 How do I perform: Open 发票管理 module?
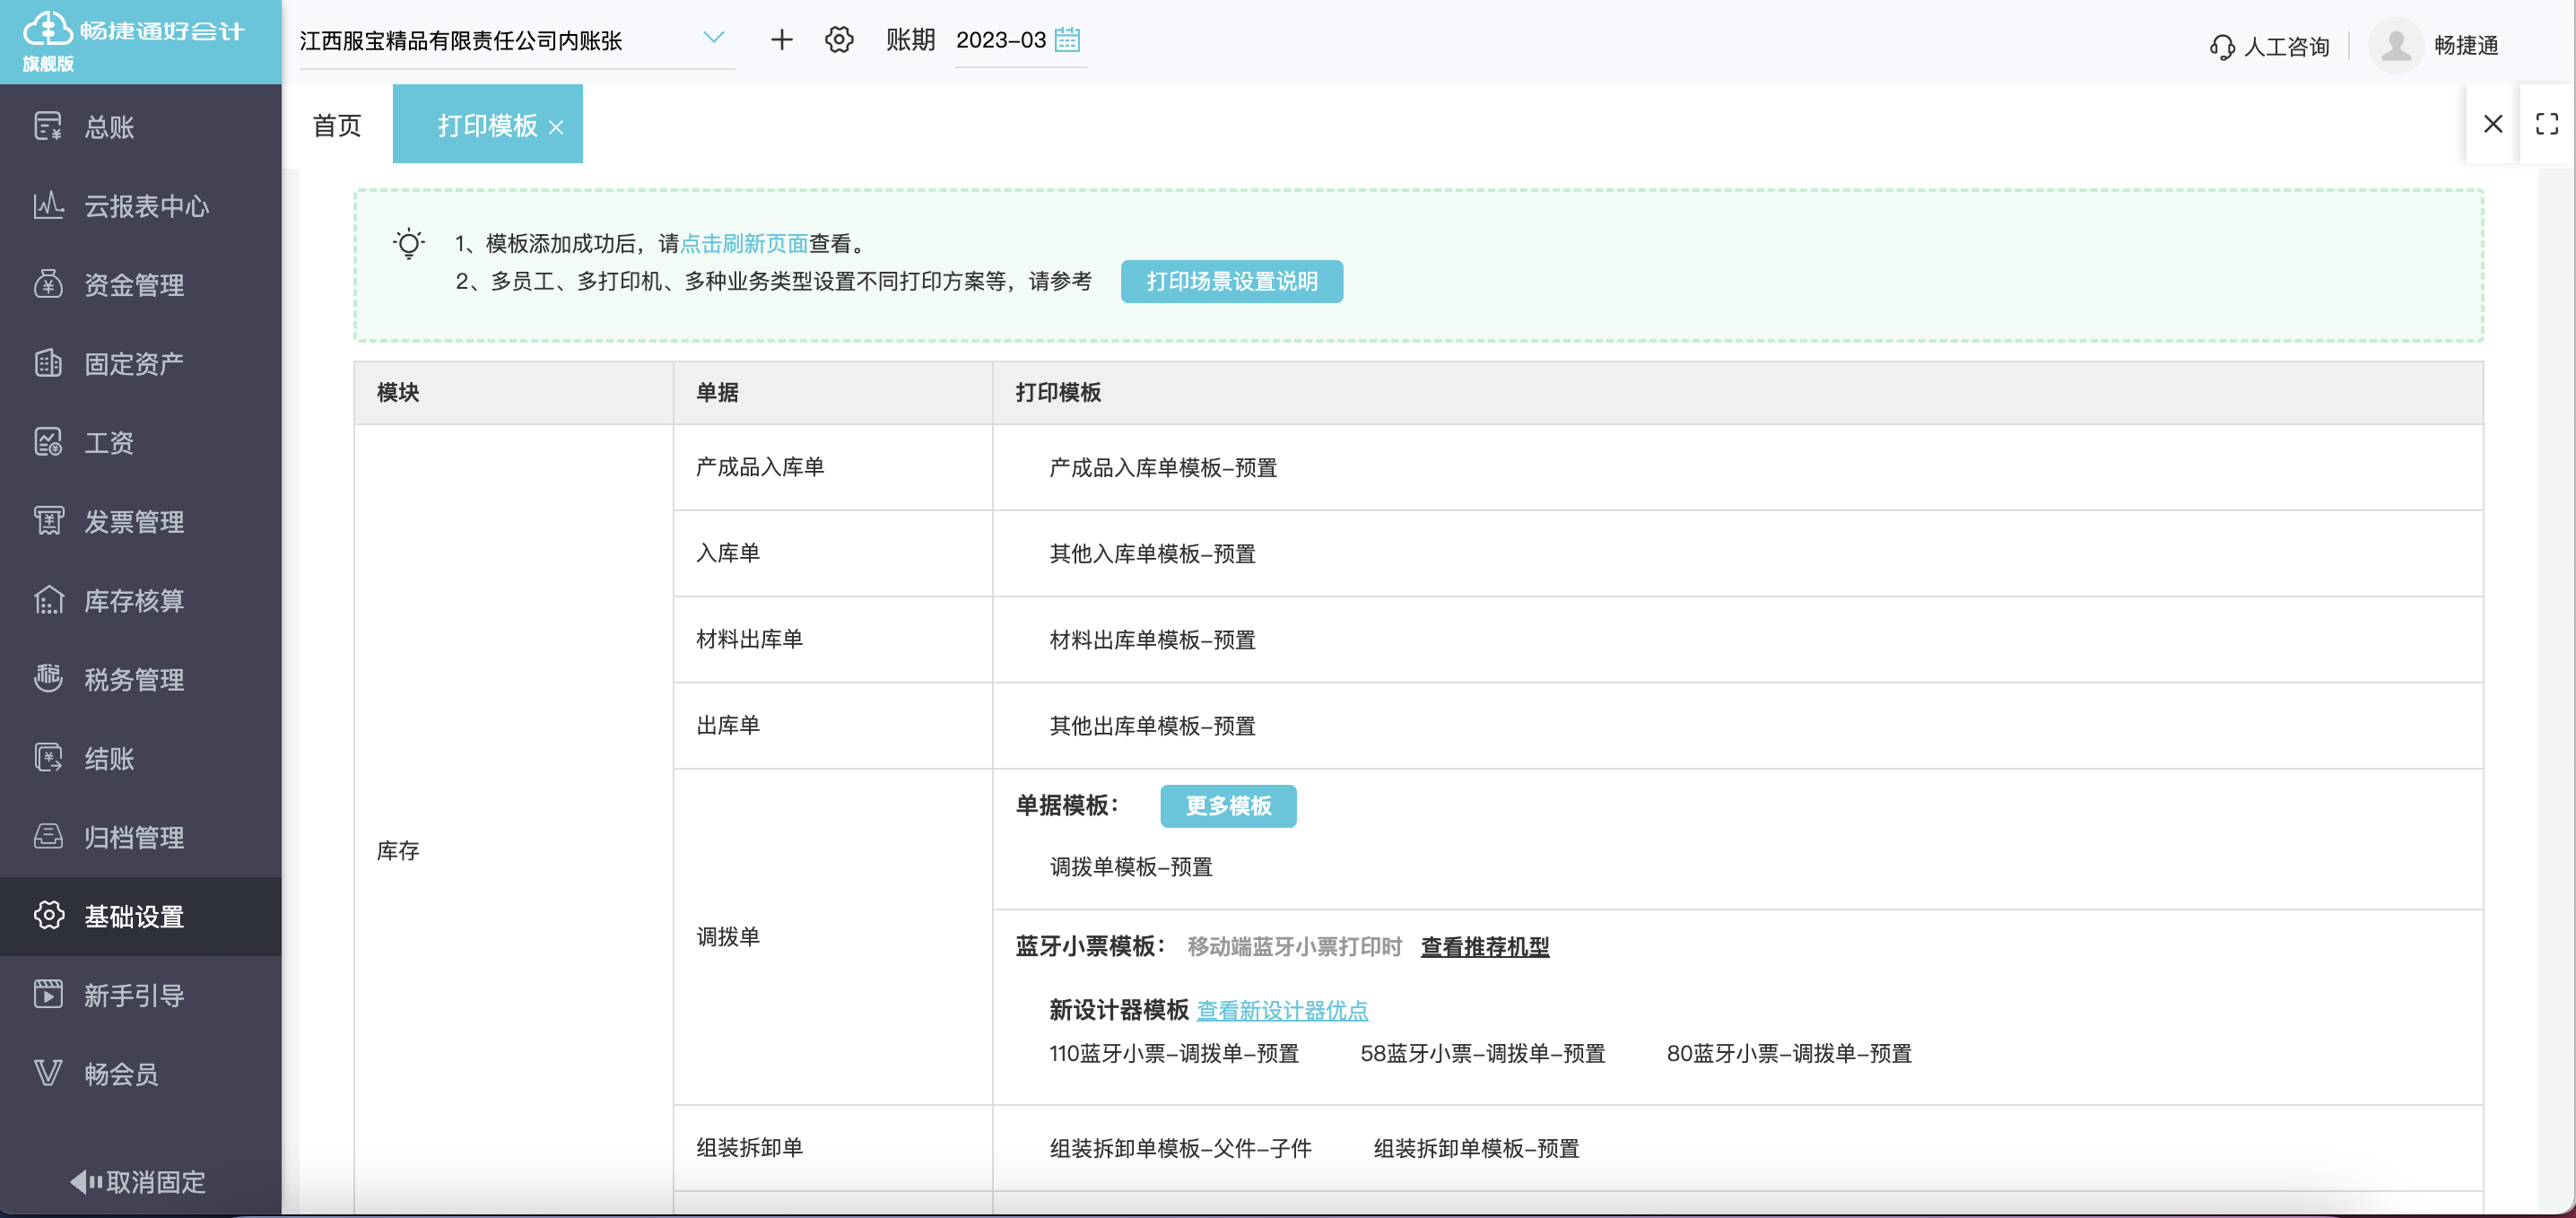point(140,521)
